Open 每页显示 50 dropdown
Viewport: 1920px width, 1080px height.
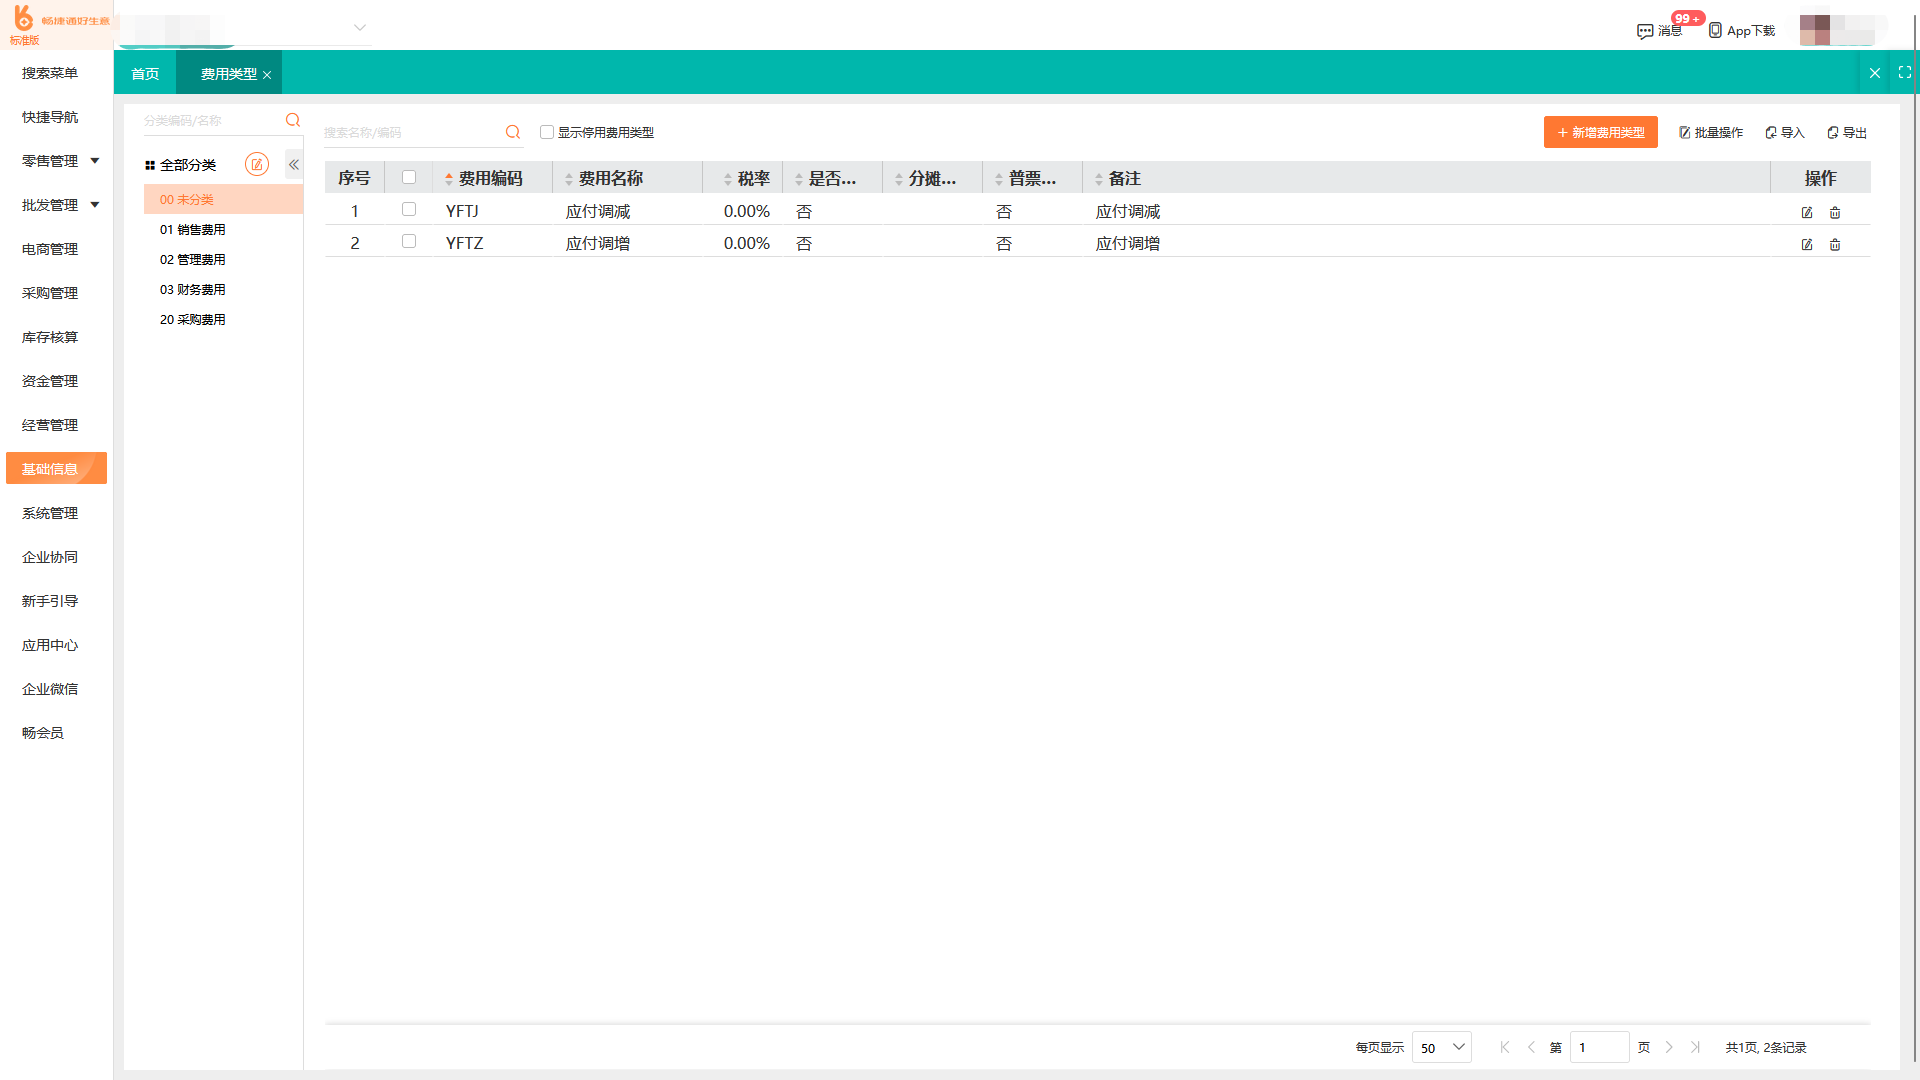pos(1439,1046)
